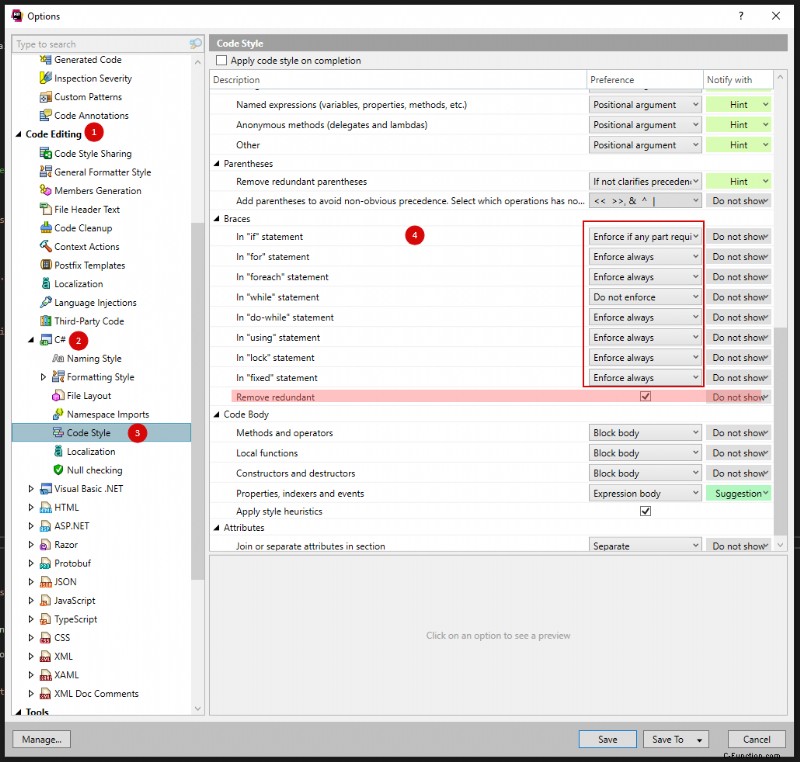Image resolution: width=800 pixels, height=762 pixels.
Task: Open the File Layout settings page
Action: [x=88, y=396]
